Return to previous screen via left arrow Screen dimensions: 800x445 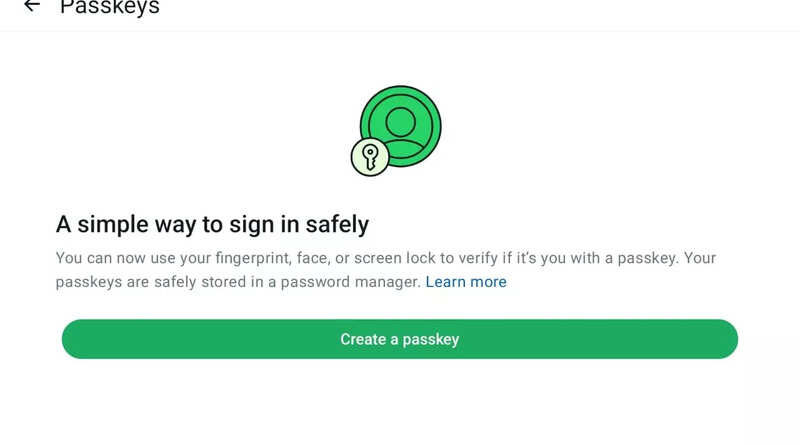click(32, 6)
